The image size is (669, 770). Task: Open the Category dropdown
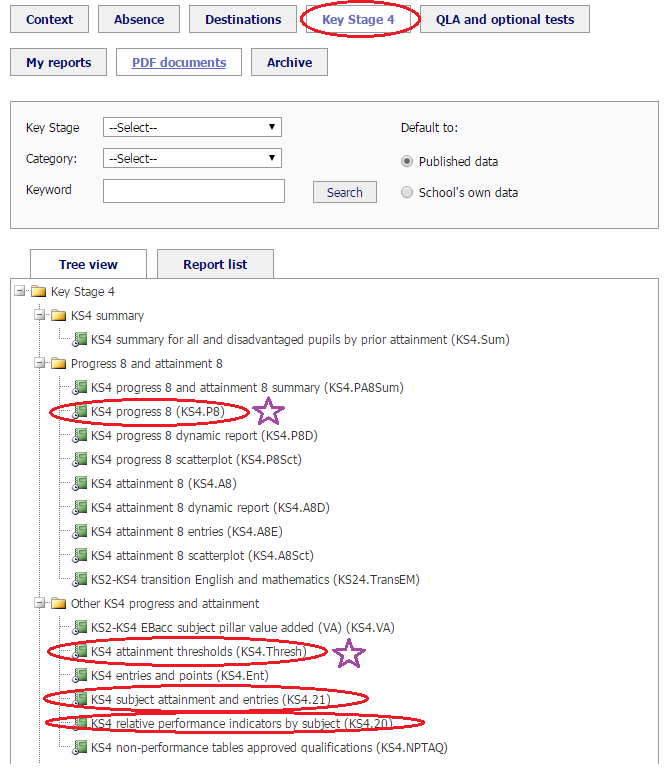click(192, 158)
